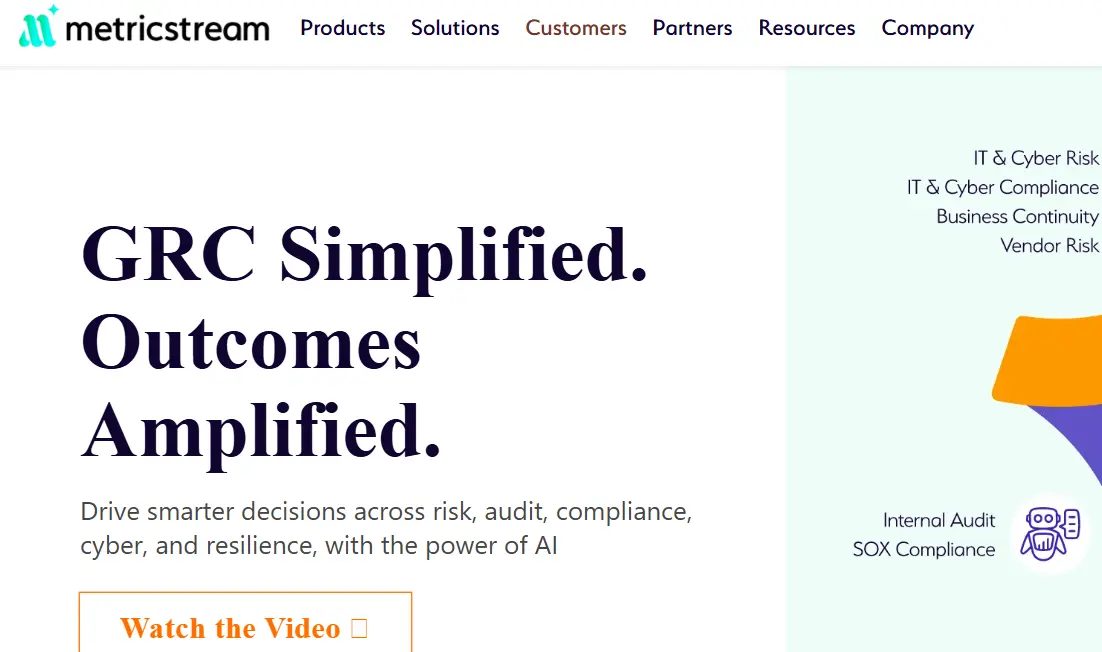Open the Company dropdown menu

[927, 29]
